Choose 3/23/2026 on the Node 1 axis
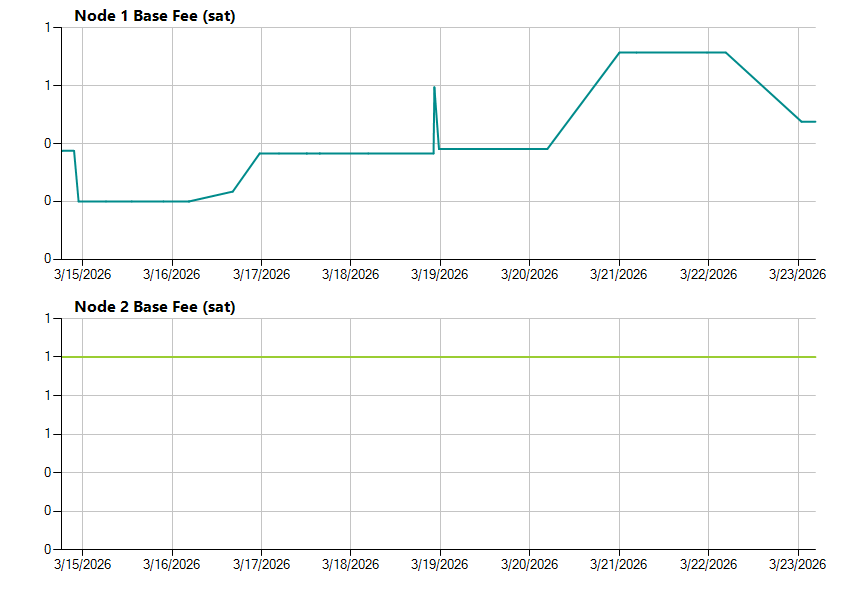860x600 pixels. [x=797, y=274]
